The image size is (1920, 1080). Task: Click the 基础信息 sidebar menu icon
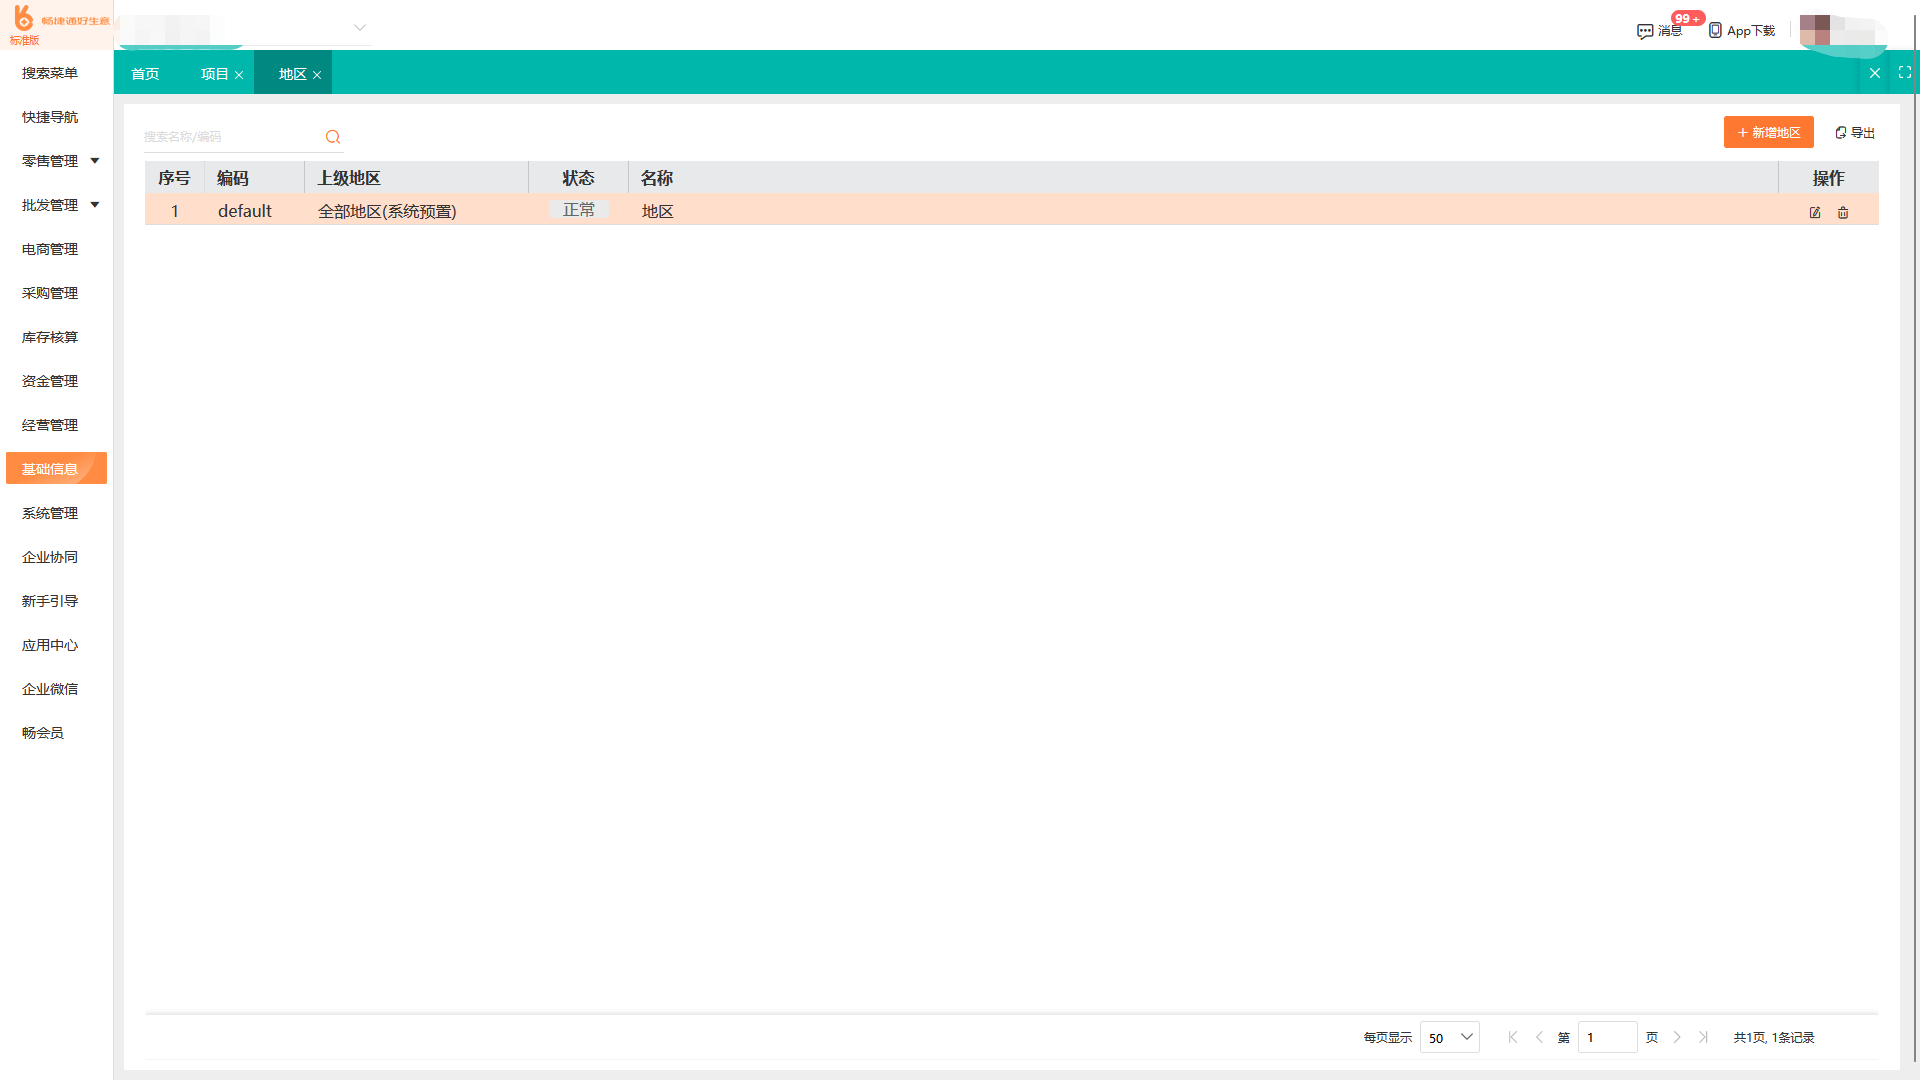[x=53, y=468]
